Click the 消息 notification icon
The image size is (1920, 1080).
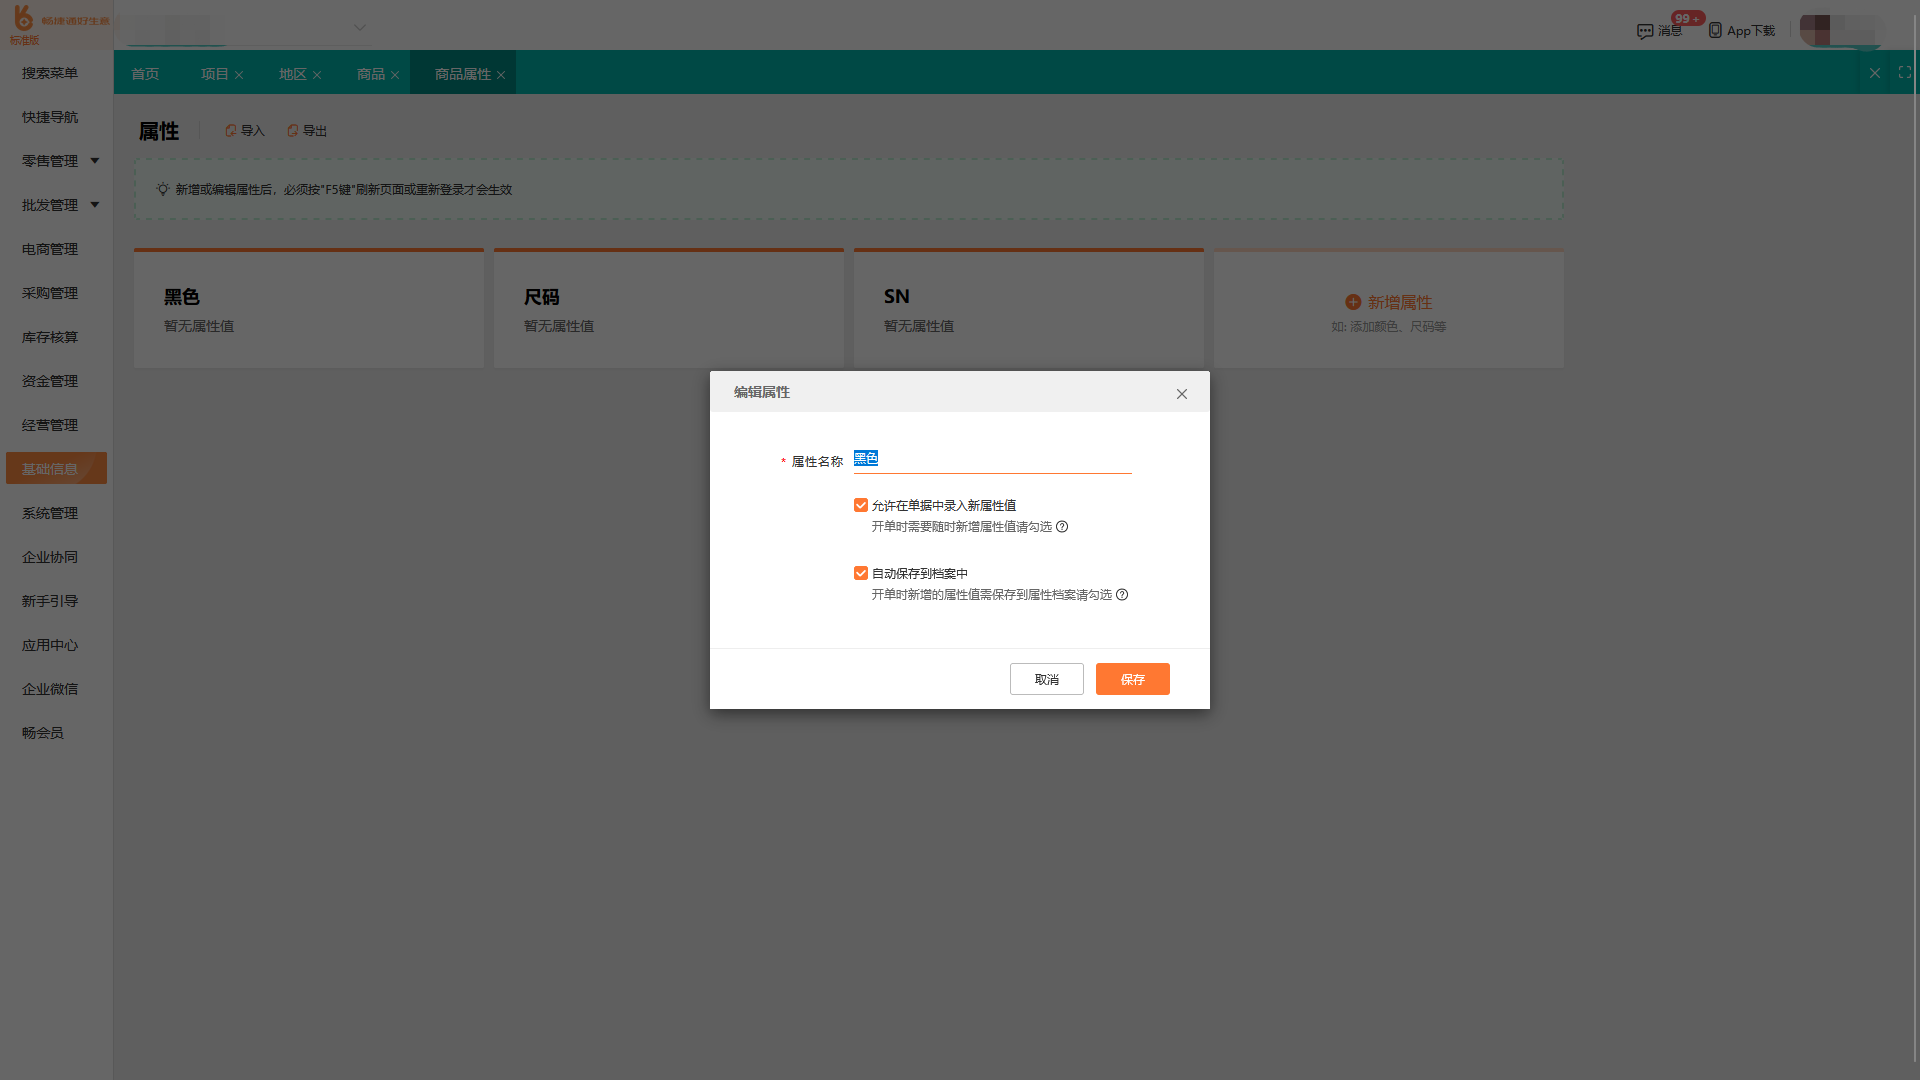[1659, 29]
